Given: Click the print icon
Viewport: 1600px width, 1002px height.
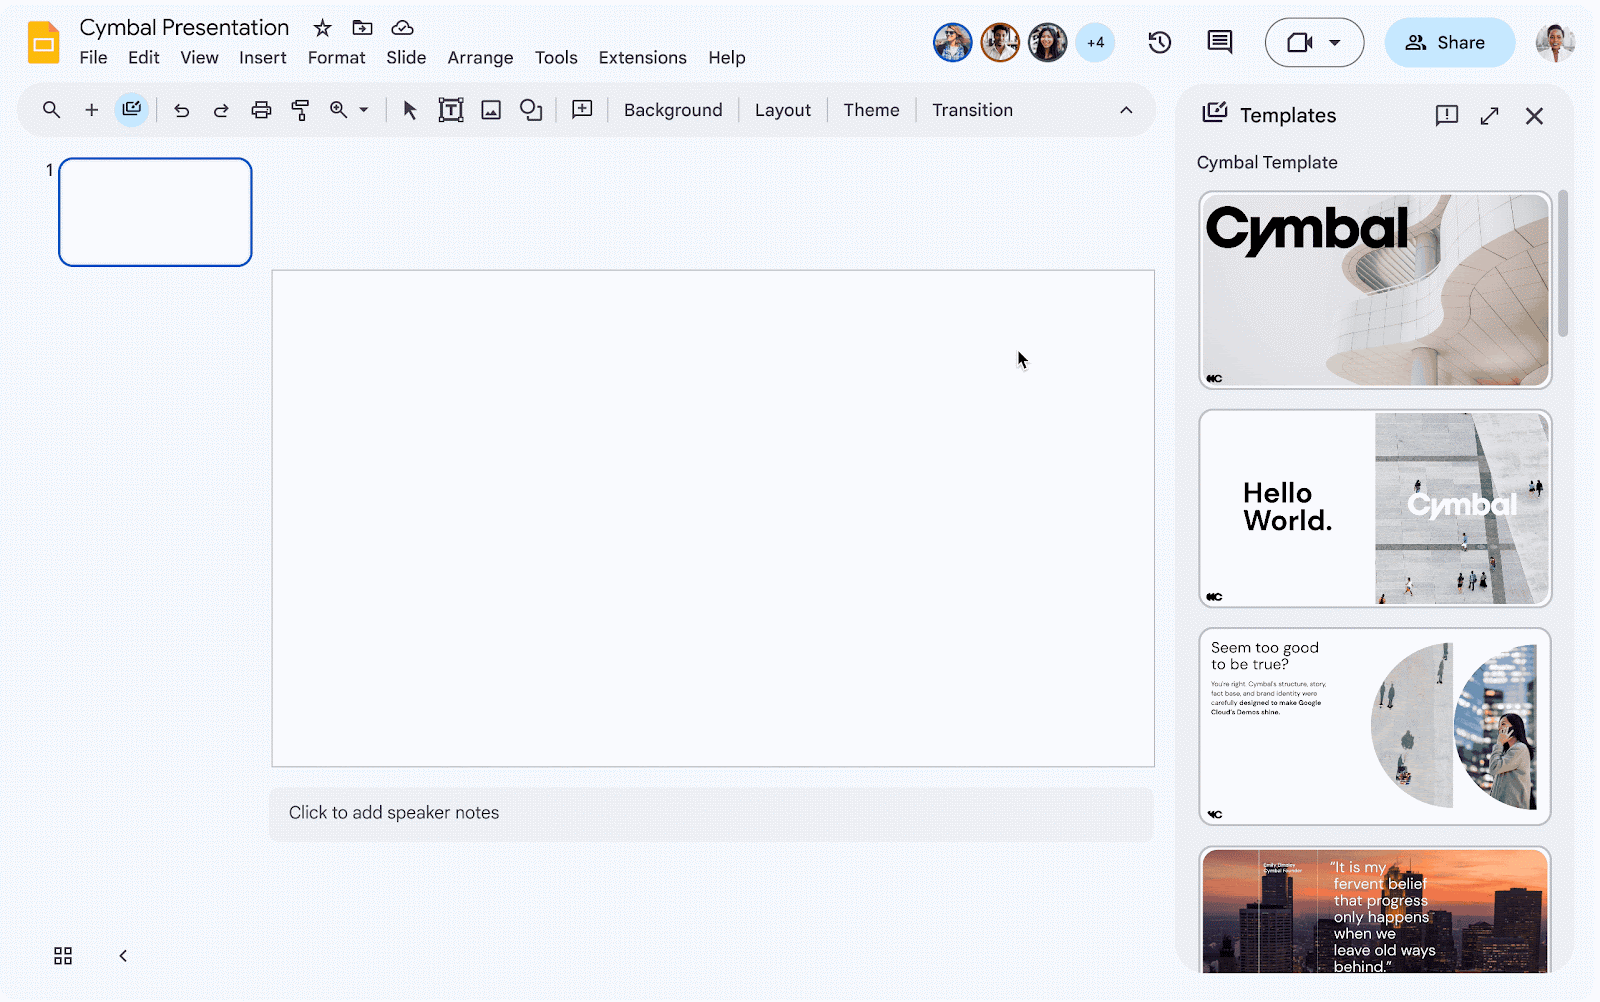Looking at the screenshot, I should click(x=261, y=110).
